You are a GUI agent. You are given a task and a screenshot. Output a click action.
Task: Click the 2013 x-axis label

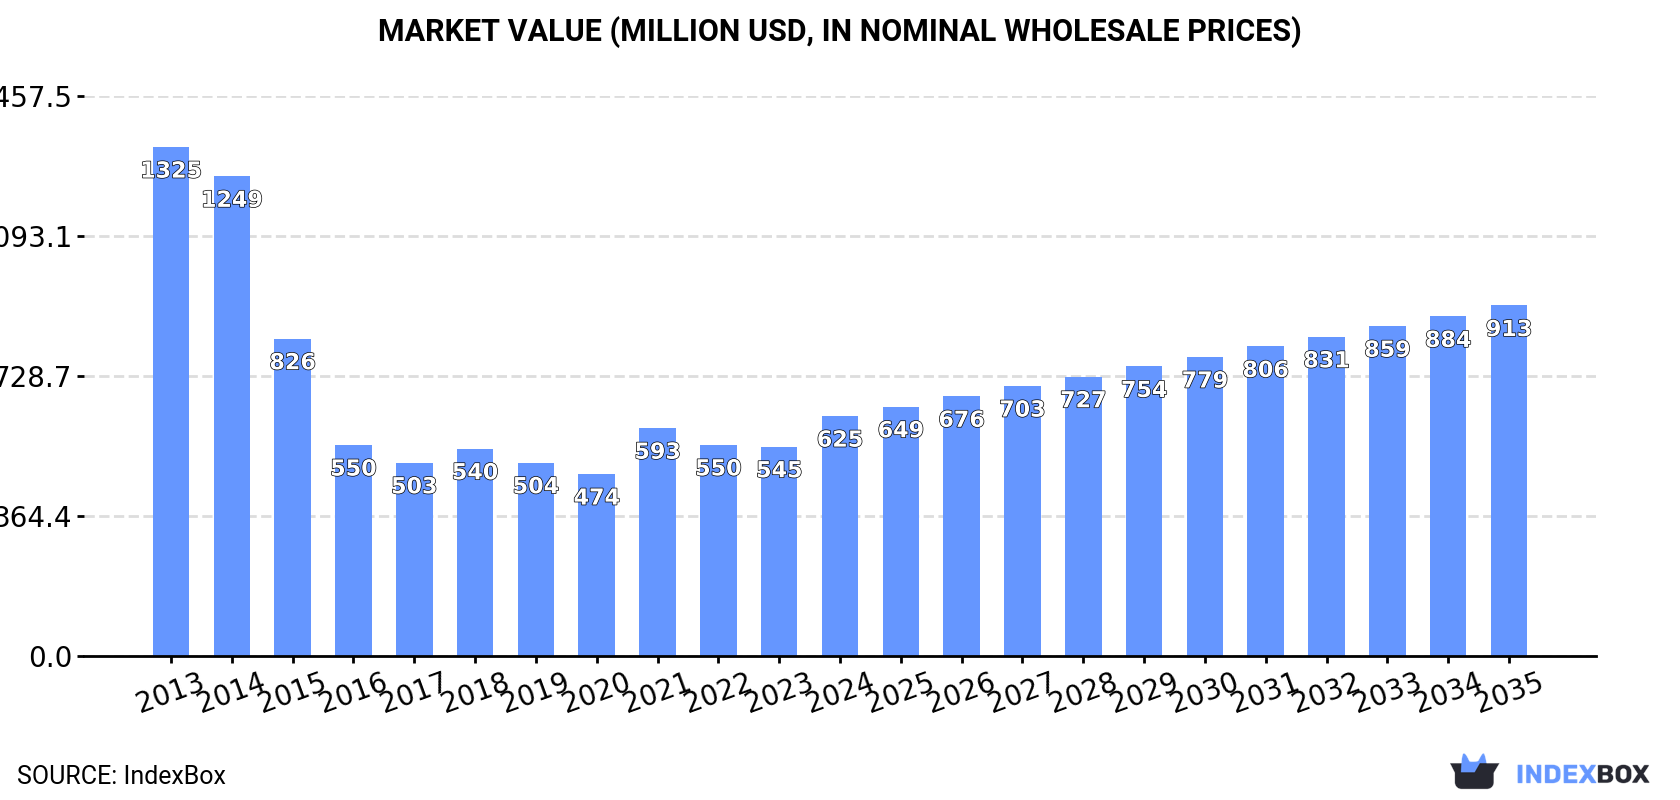point(171,693)
